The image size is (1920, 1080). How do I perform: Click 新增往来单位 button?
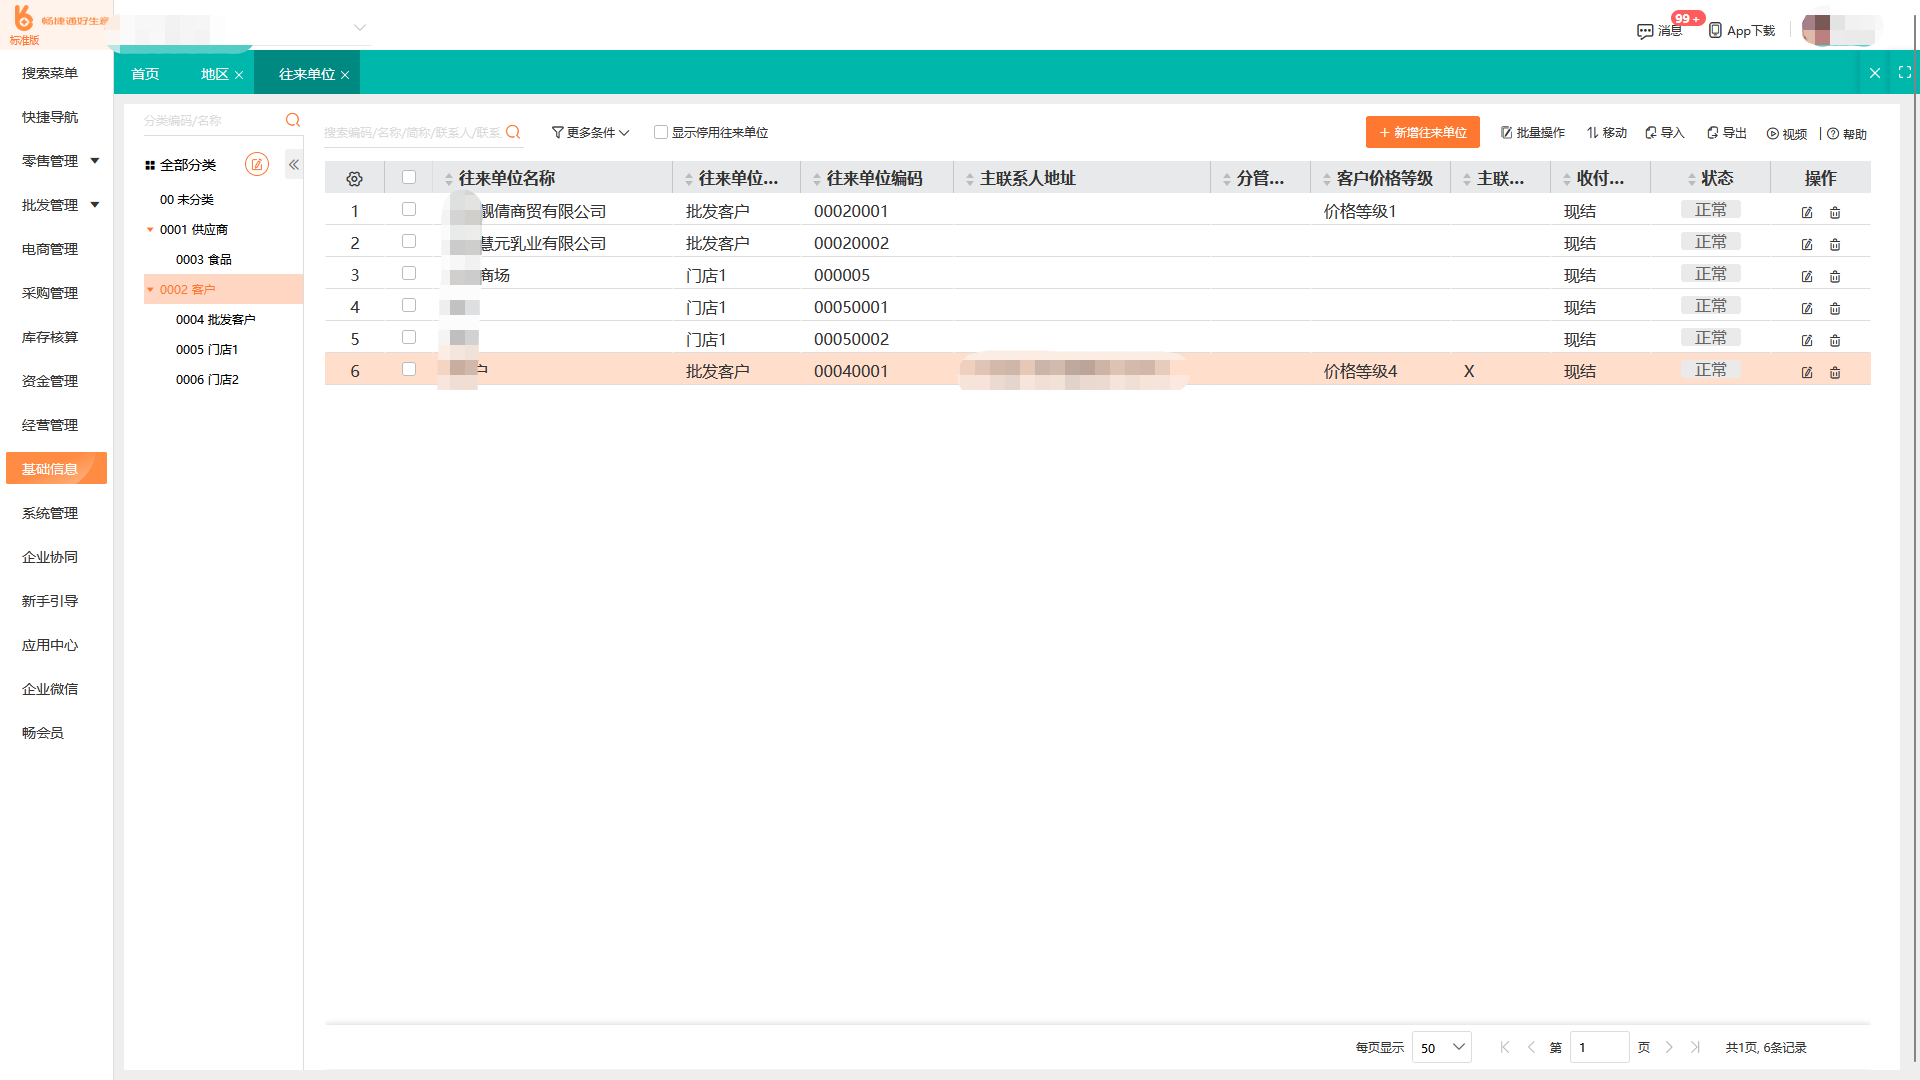pyautogui.click(x=1425, y=131)
